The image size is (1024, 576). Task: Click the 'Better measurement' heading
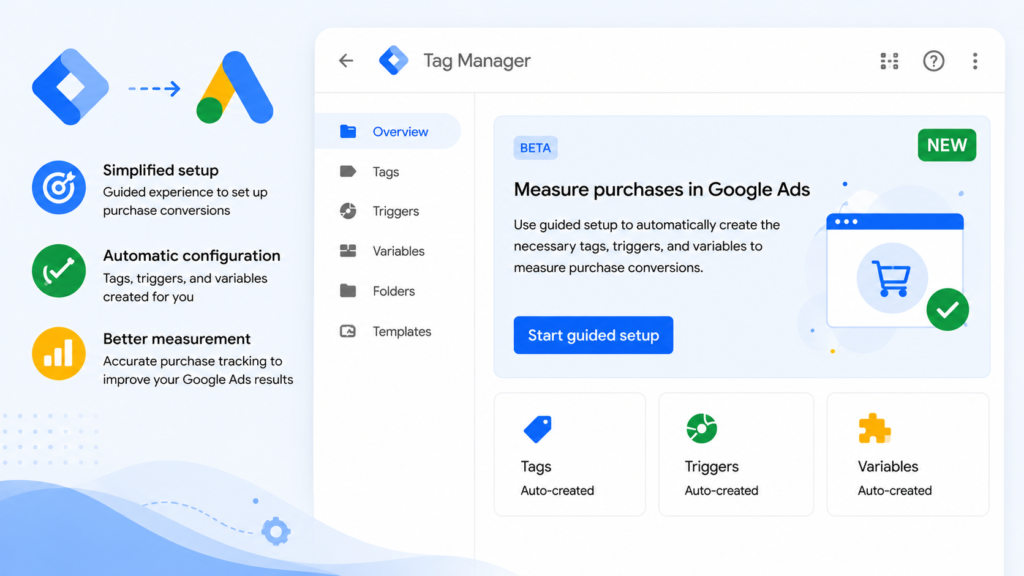coord(176,338)
